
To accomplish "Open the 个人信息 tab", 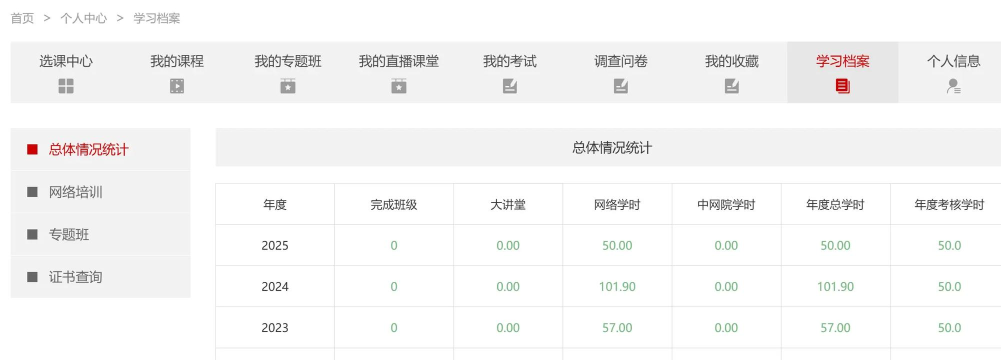I will click(x=949, y=72).
